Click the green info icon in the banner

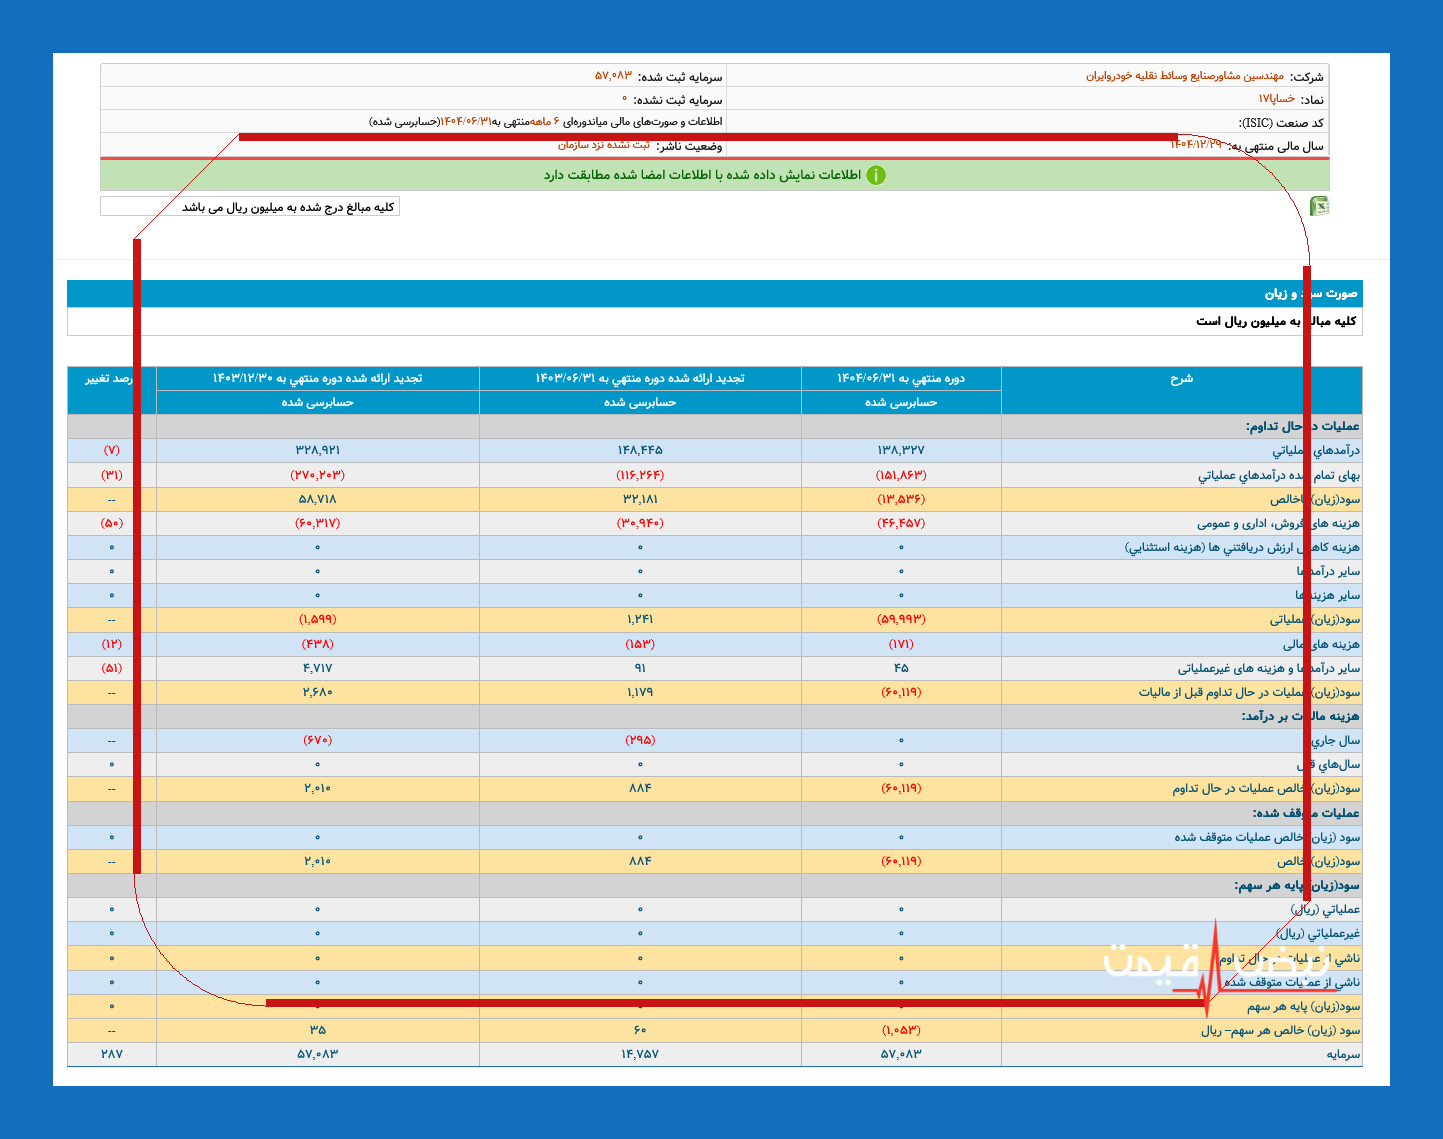point(875,175)
